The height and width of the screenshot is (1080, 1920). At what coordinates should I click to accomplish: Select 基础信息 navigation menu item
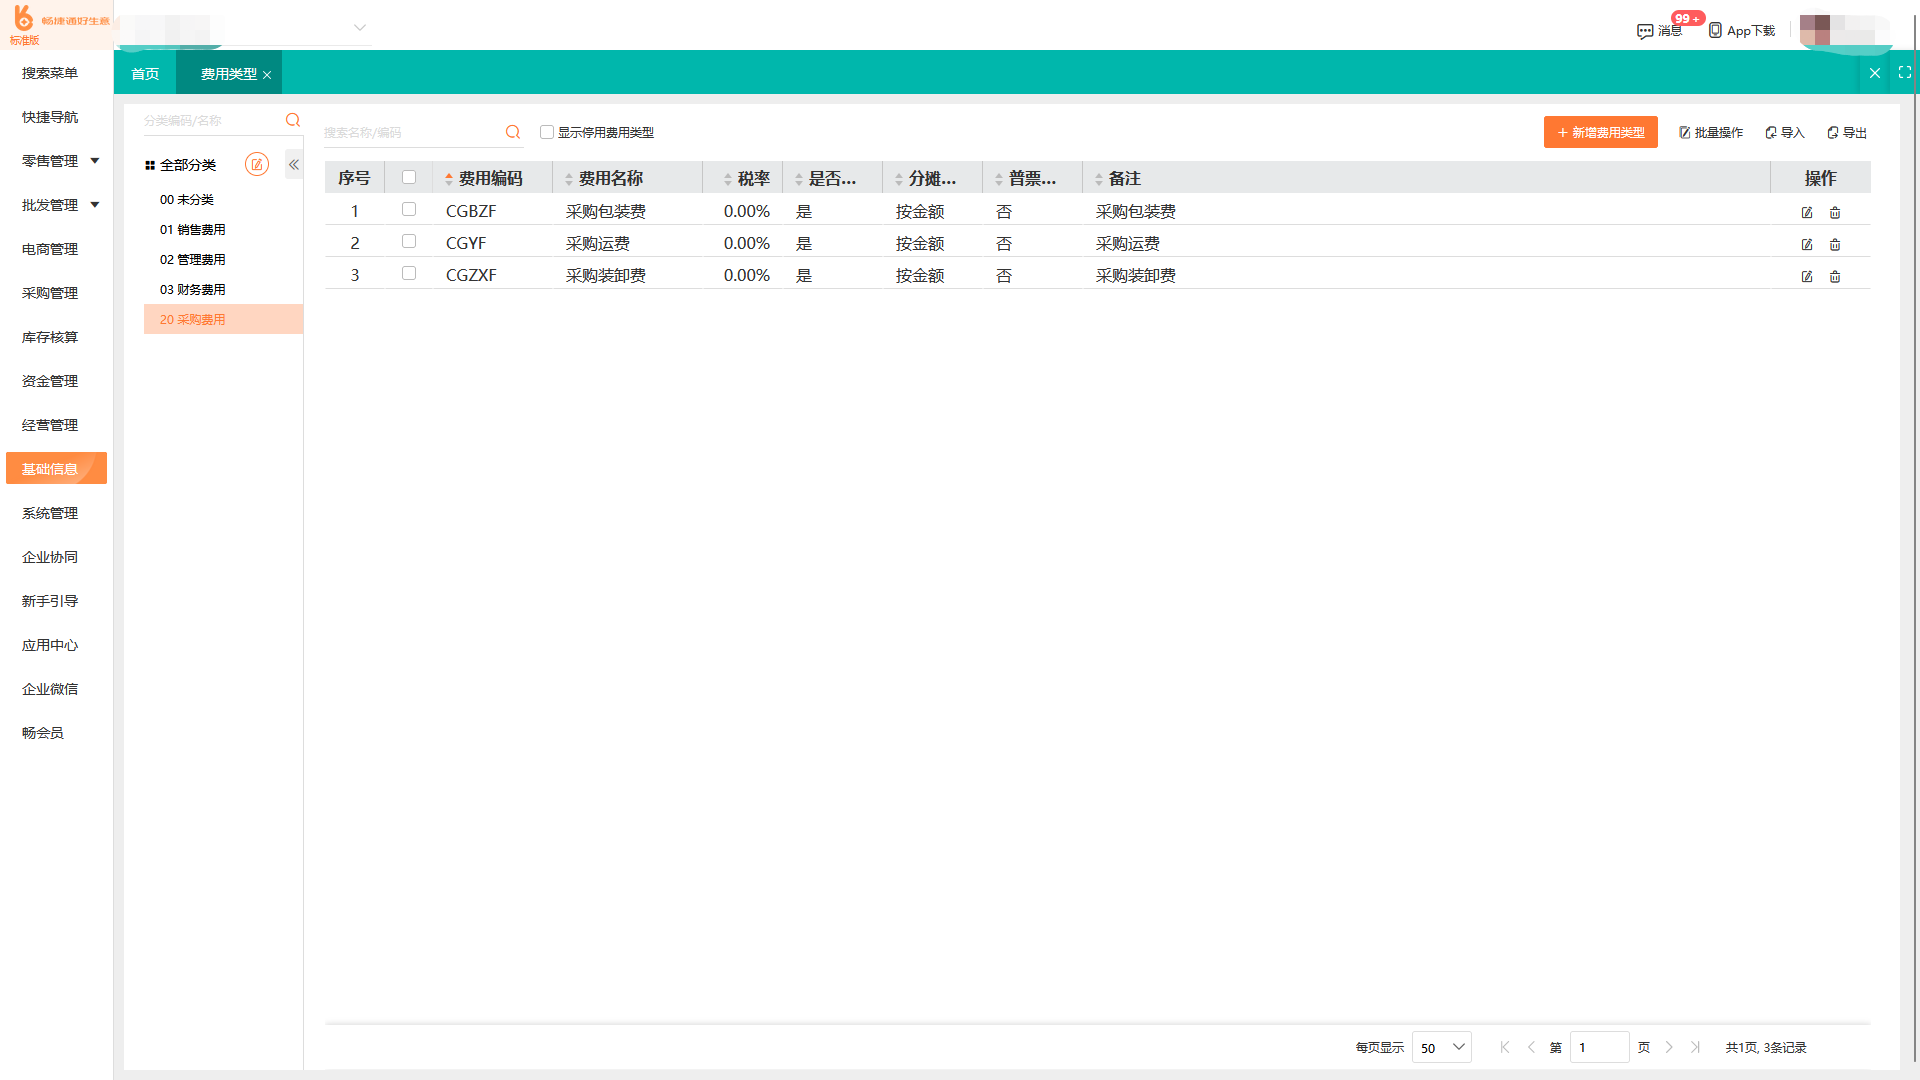[x=53, y=468]
